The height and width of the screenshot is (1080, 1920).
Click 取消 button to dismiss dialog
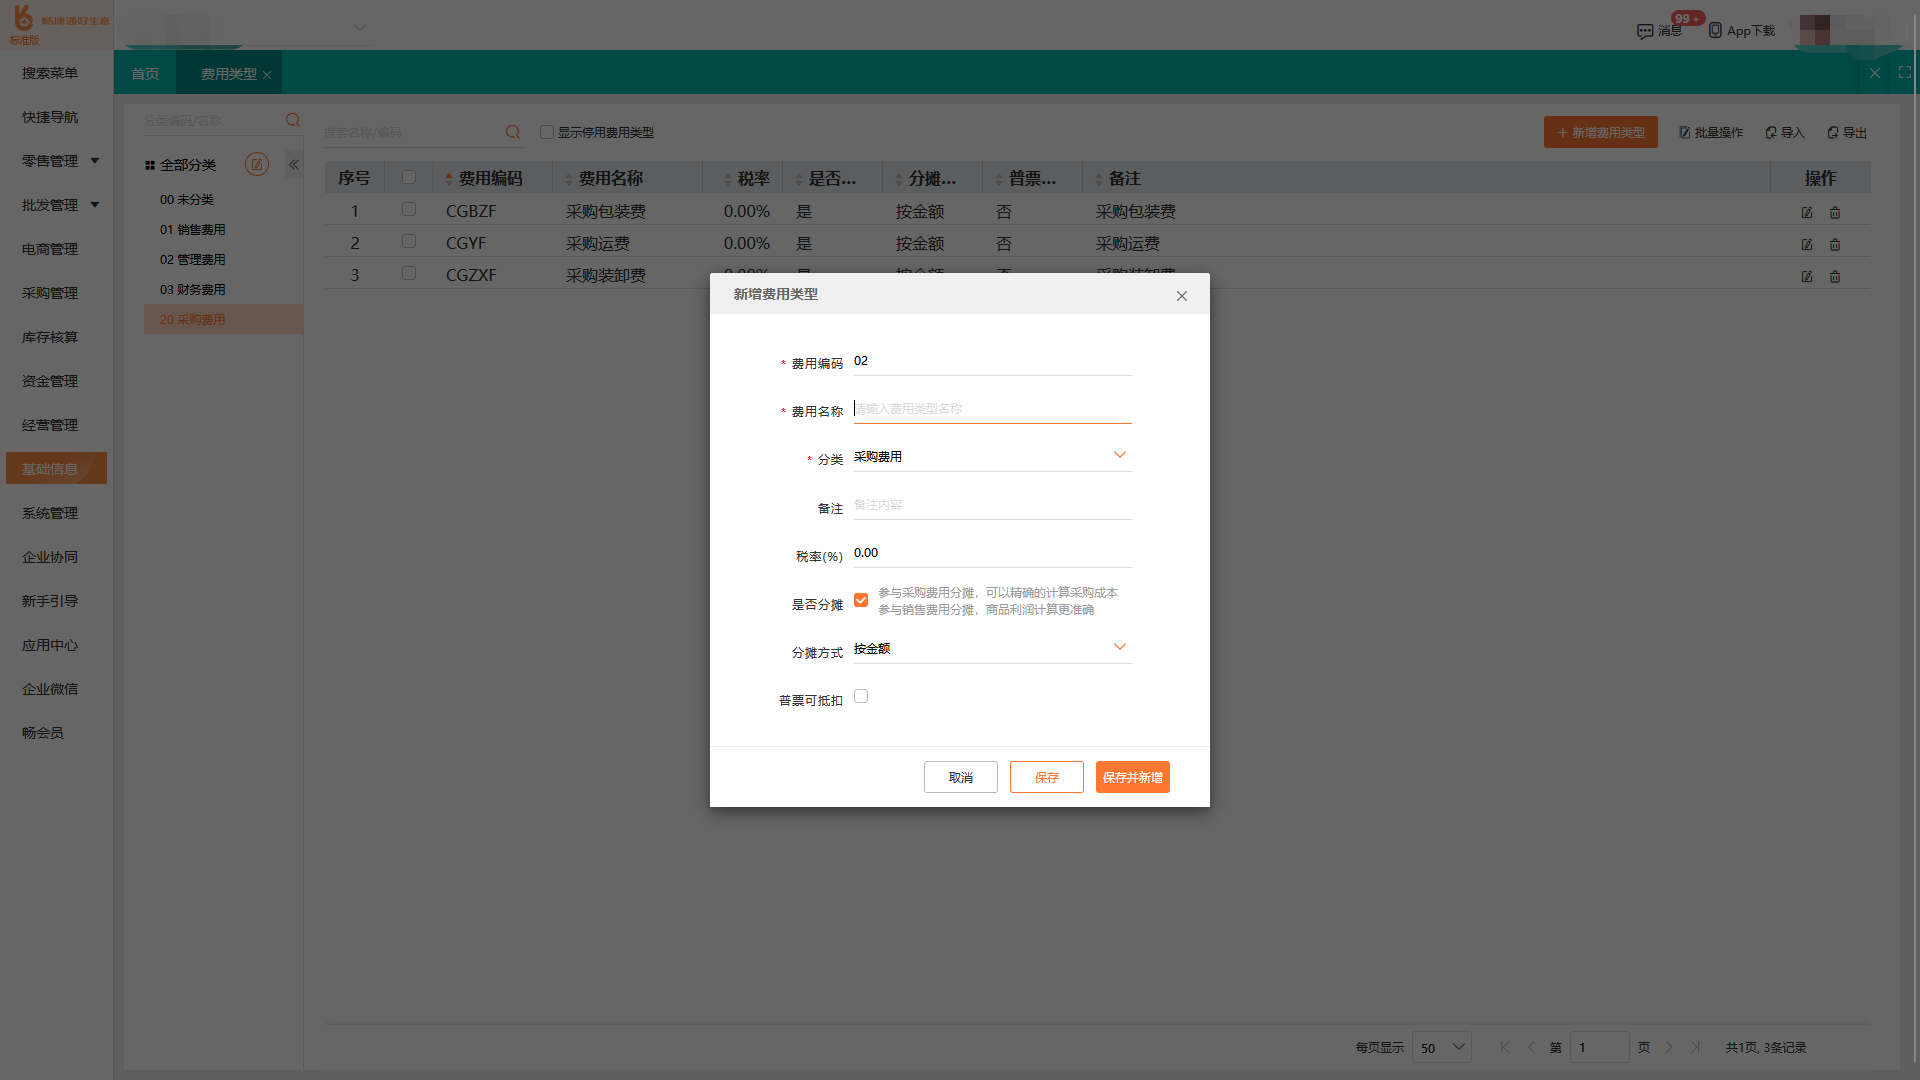tap(959, 777)
